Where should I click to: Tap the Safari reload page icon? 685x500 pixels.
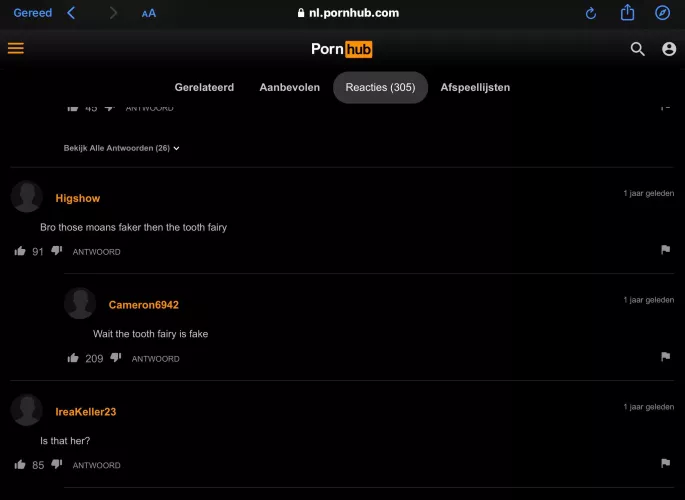591,13
